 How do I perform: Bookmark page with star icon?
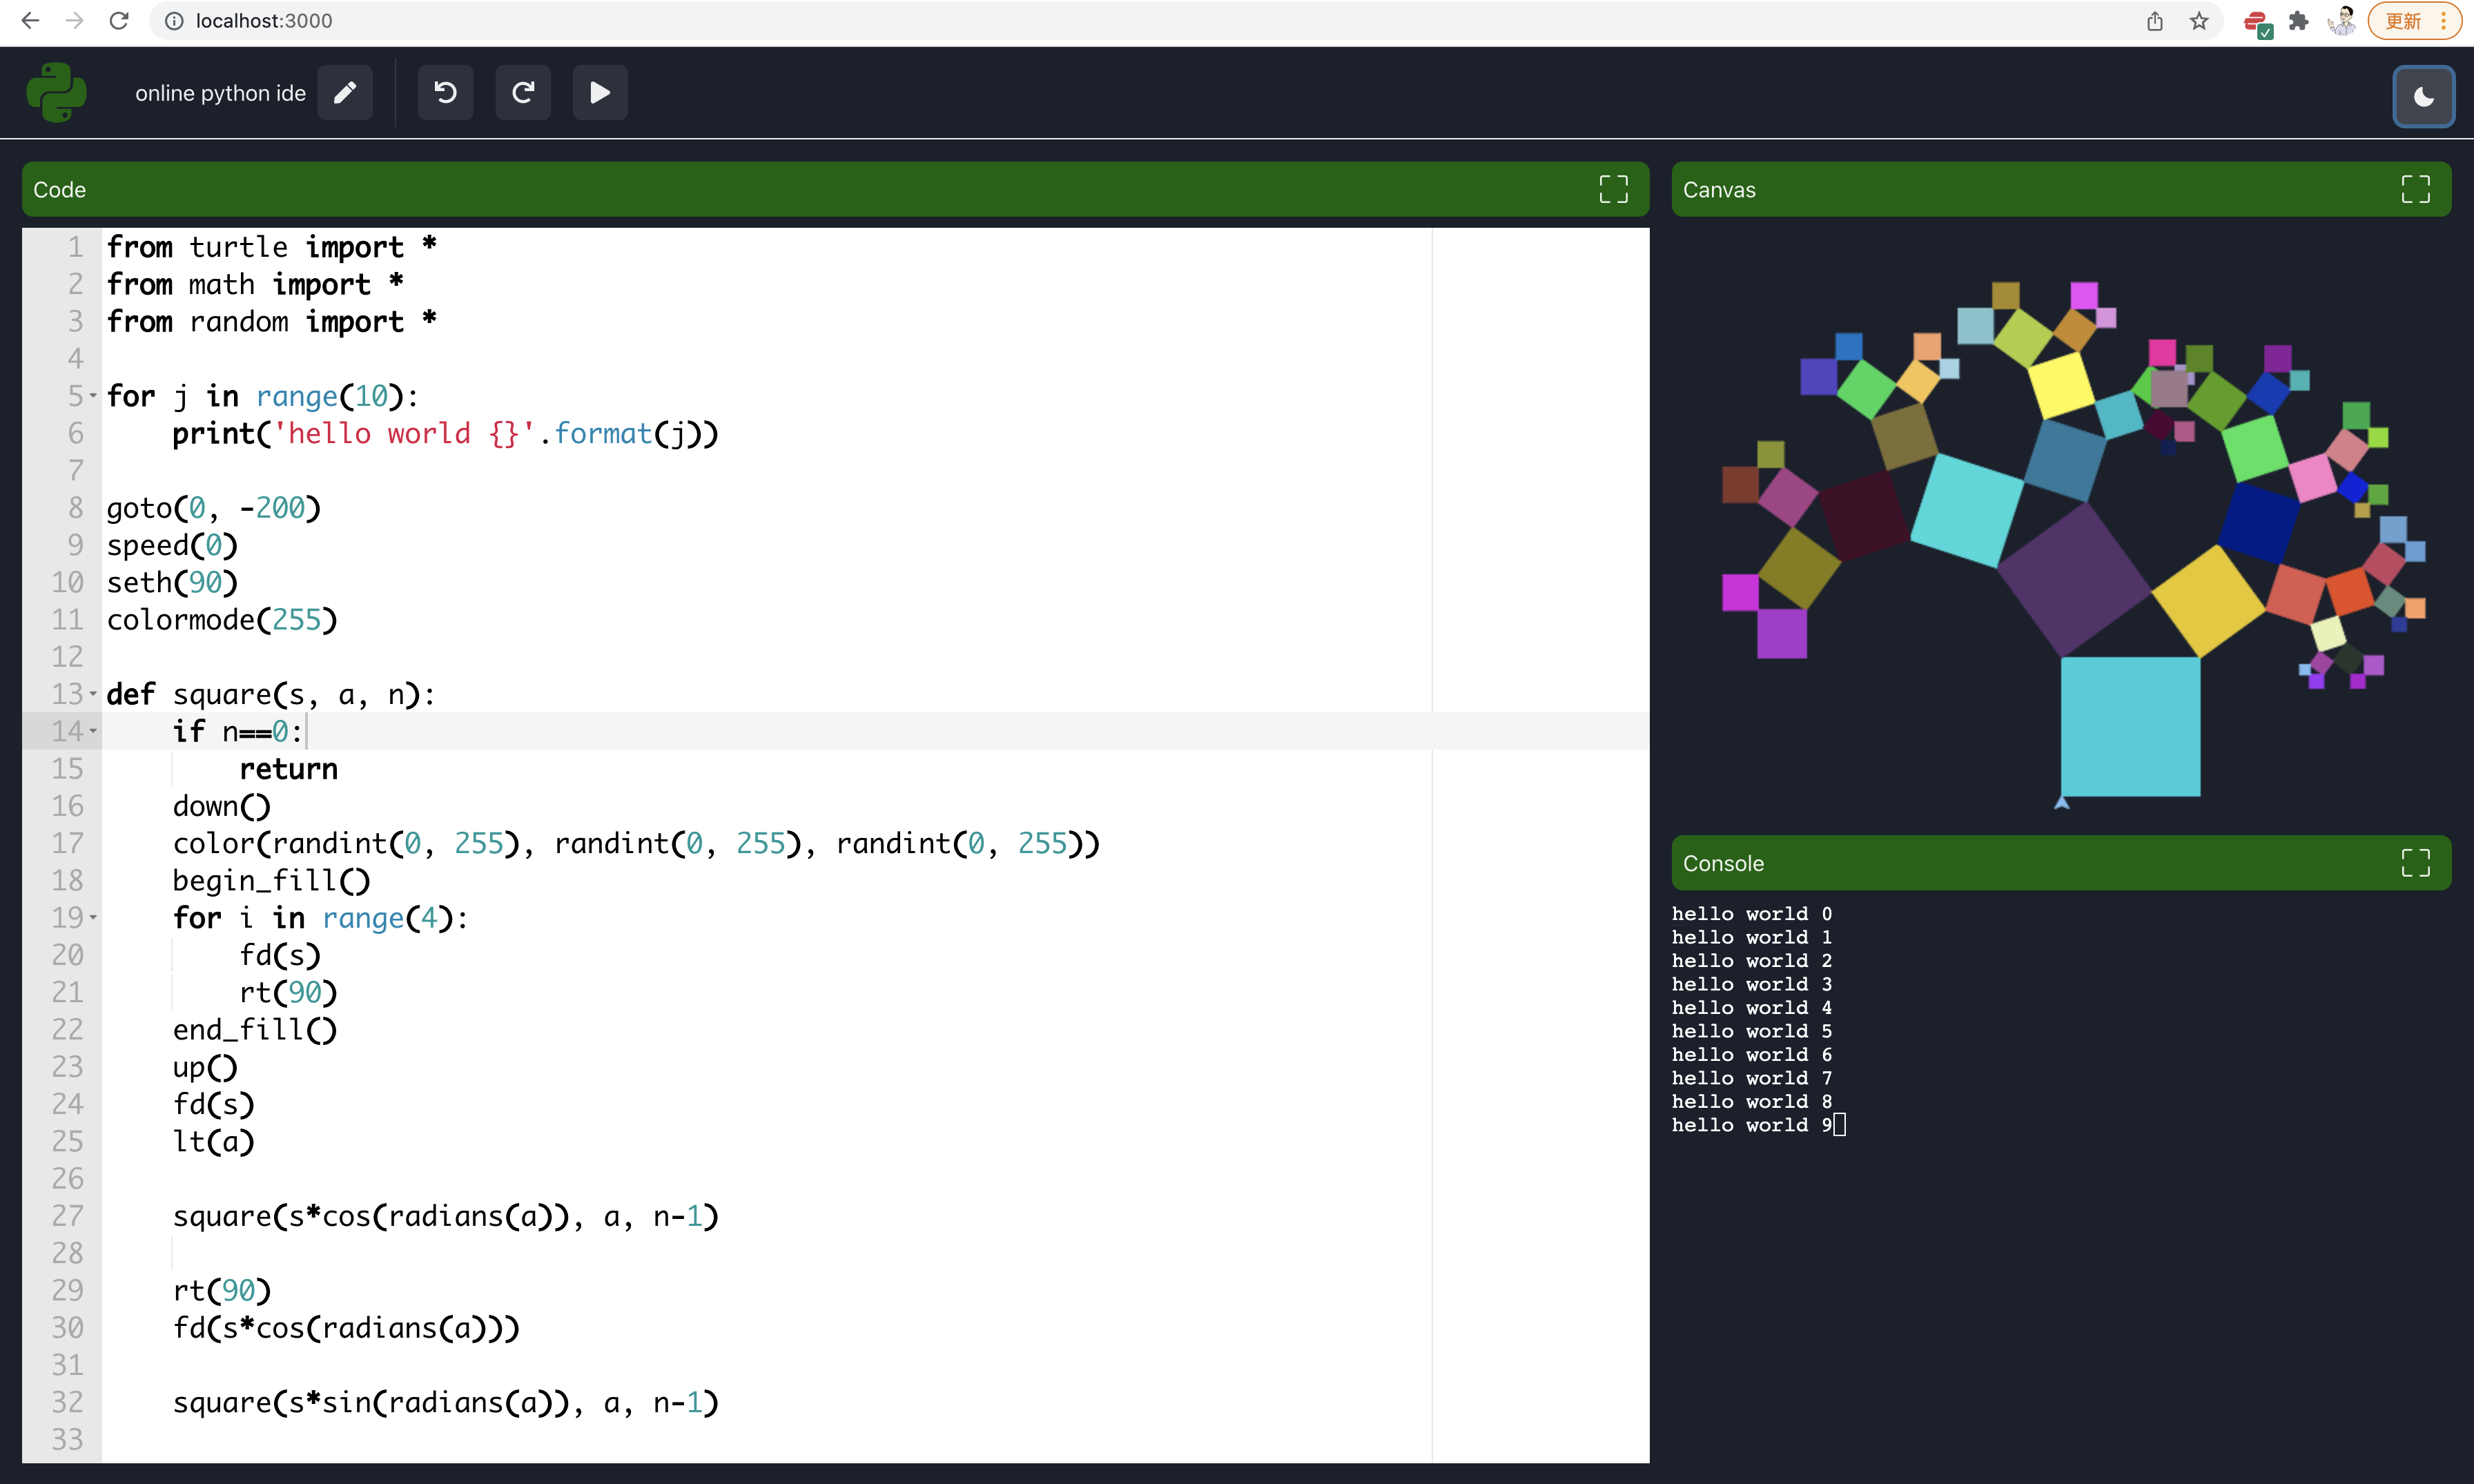2199,21
